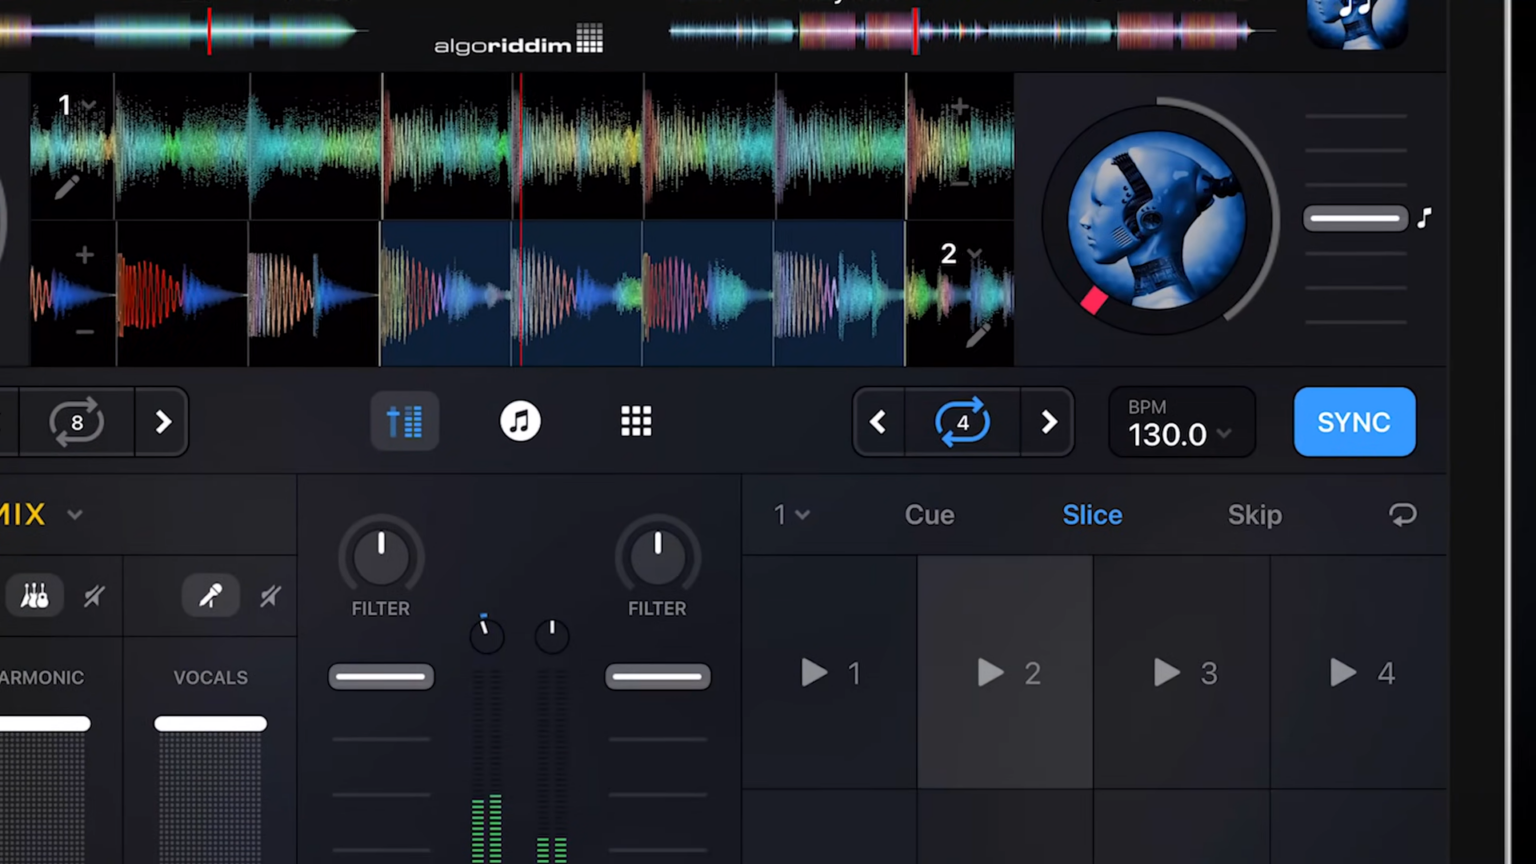Open the MIX dropdown
Screen dimensions: 1536x864
[x=74, y=514]
